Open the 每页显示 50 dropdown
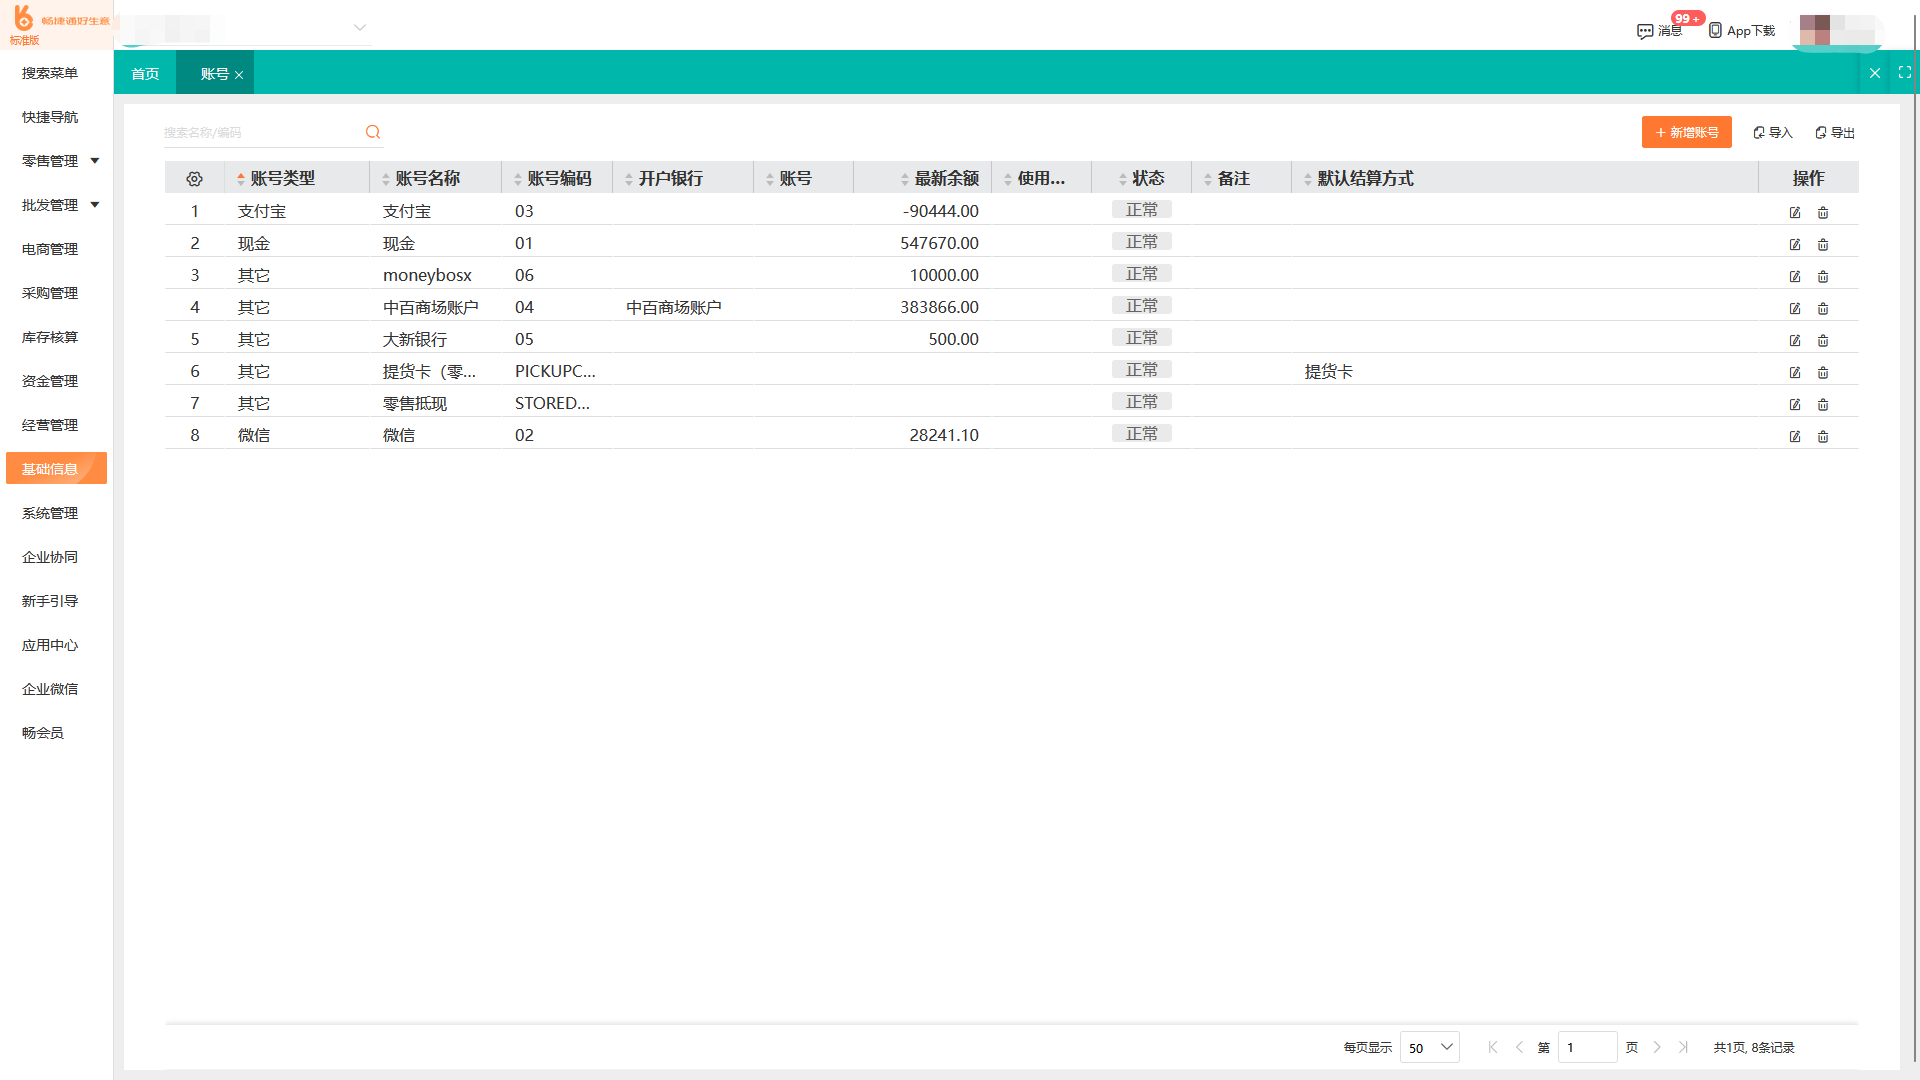Image resolution: width=1920 pixels, height=1080 pixels. pos(1428,1047)
